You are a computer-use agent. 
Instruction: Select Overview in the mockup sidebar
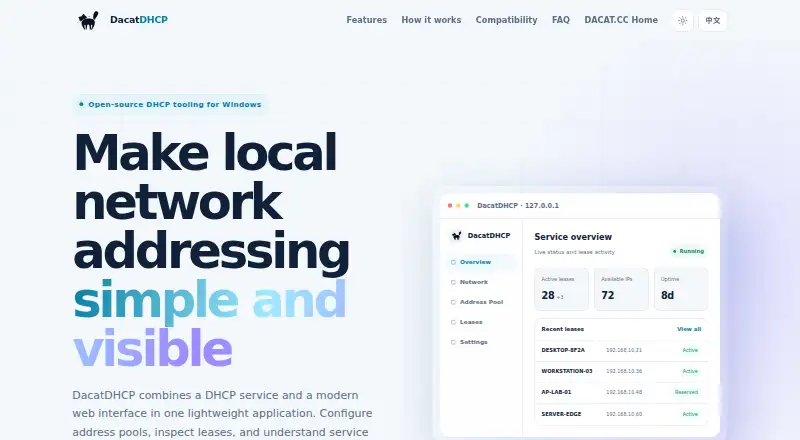pyautogui.click(x=481, y=262)
